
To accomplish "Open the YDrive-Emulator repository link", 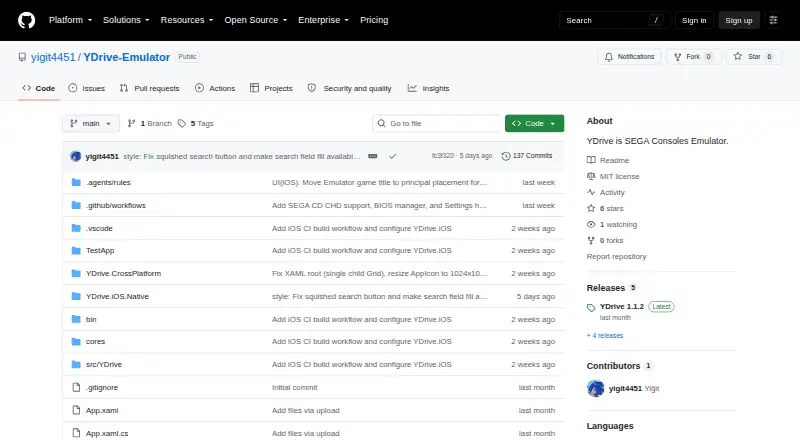I will [x=127, y=57].
